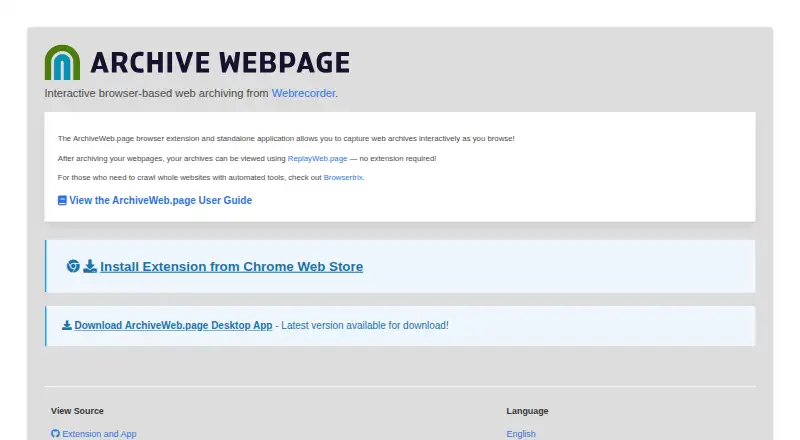This screenshot has height=440, width=800.
Task: Click the 'View Source' footer heading
Action: coord(77,411)
